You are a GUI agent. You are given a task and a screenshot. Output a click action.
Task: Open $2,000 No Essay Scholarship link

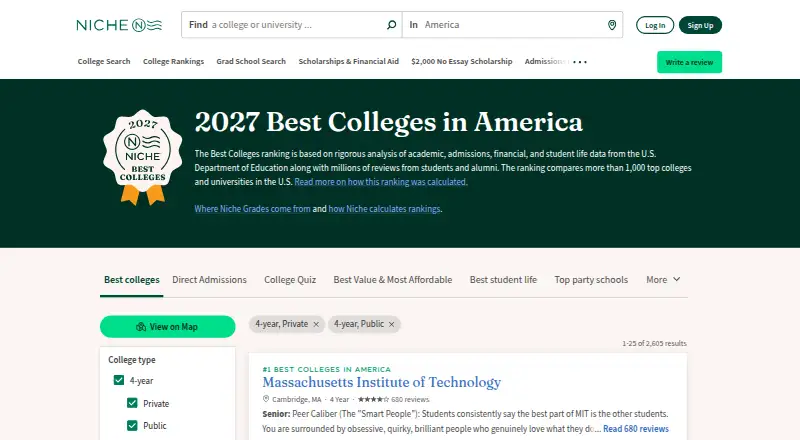(x=462, y=61)
